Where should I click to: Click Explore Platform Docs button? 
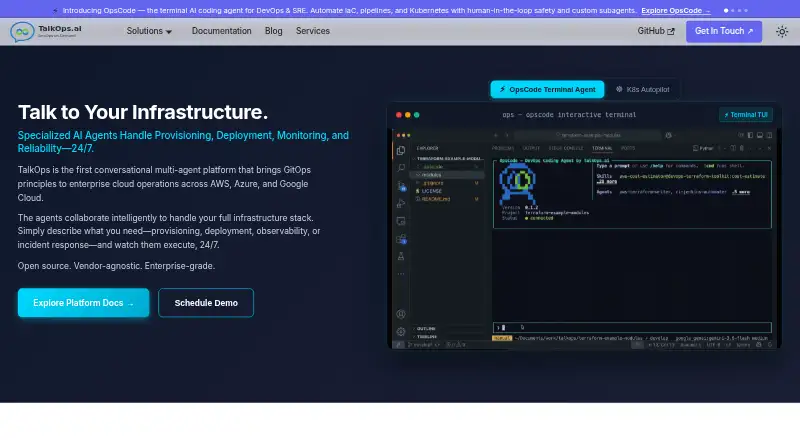(84, 303)
